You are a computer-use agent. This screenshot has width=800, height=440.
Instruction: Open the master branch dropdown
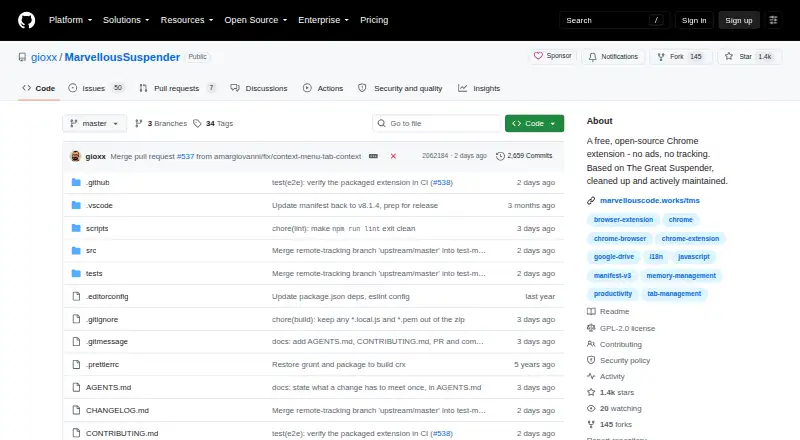point(94,124)
